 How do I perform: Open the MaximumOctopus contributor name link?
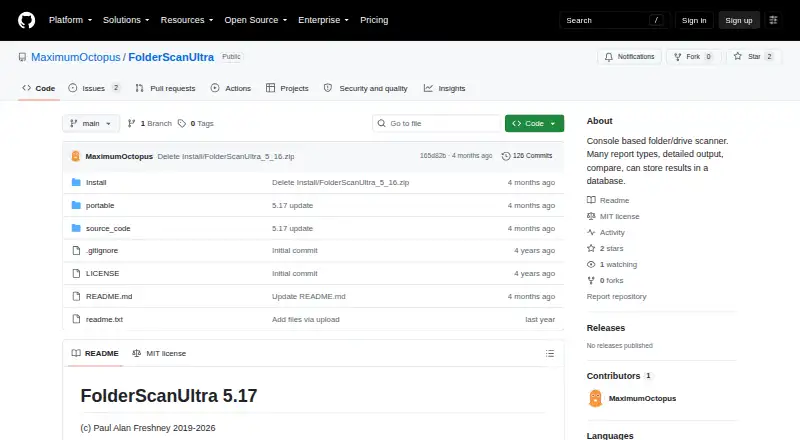[x=642, y=399]
